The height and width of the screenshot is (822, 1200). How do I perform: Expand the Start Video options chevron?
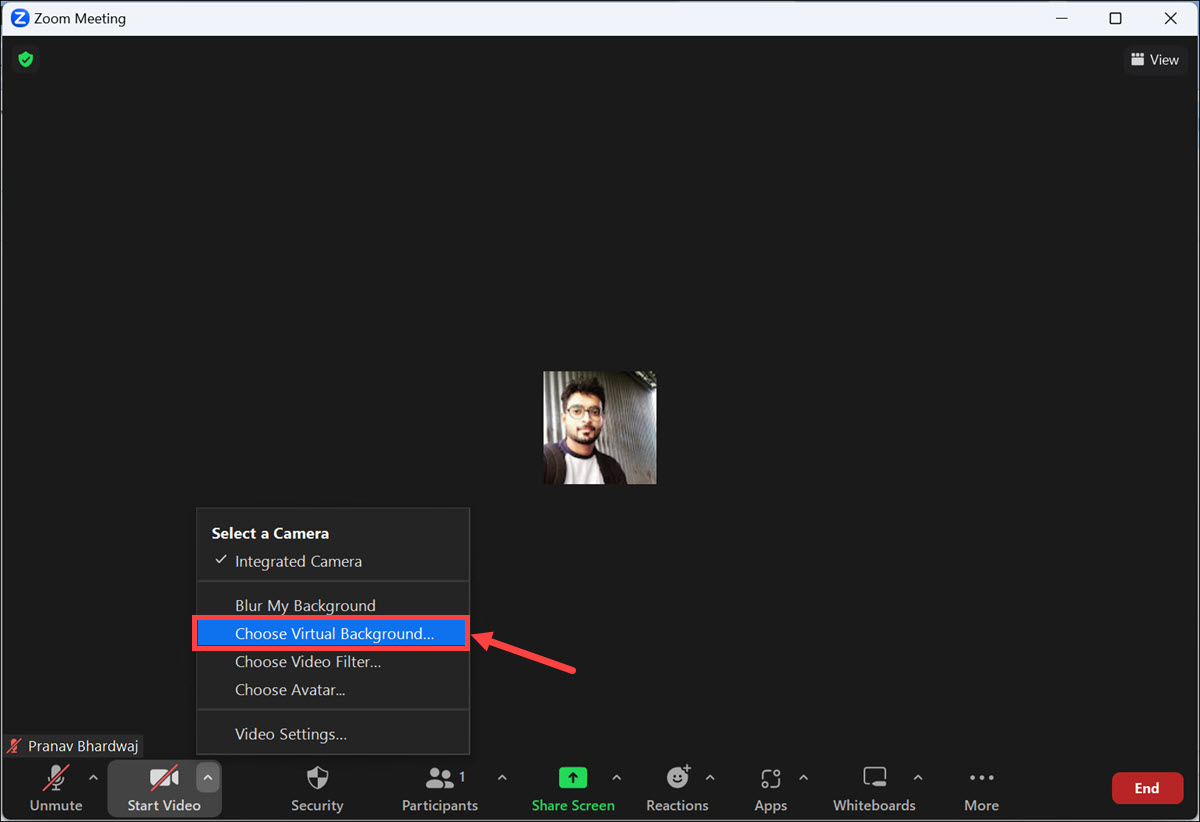click(x=207, y=776)
